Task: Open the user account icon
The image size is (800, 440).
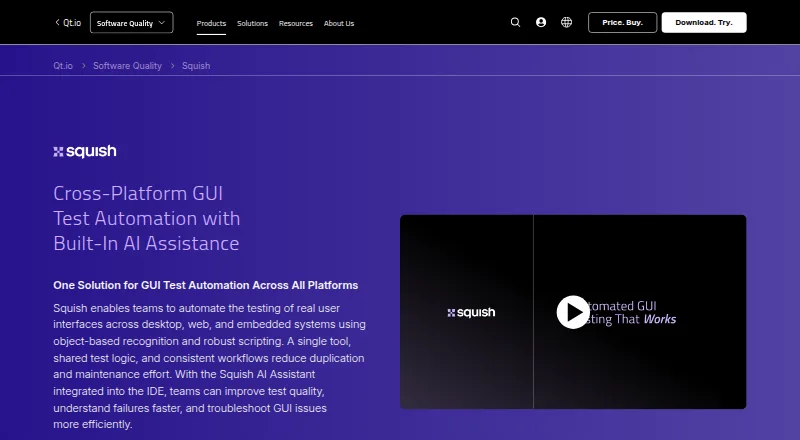Action: click(x=541, y=22)
